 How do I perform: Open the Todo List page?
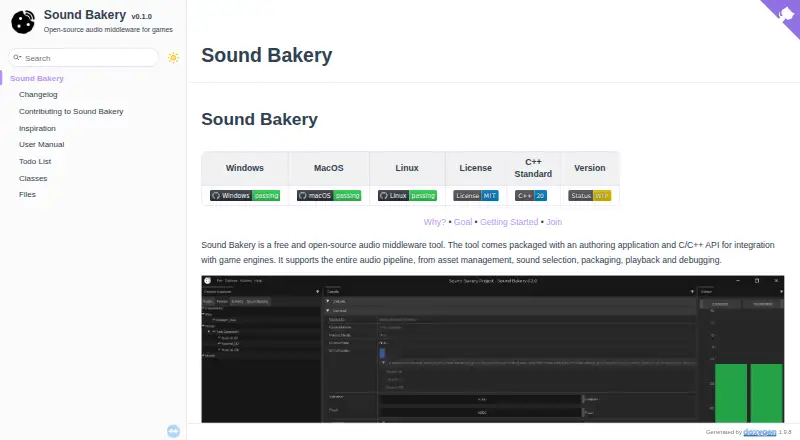pyautogui.click(x=35, y=161)
